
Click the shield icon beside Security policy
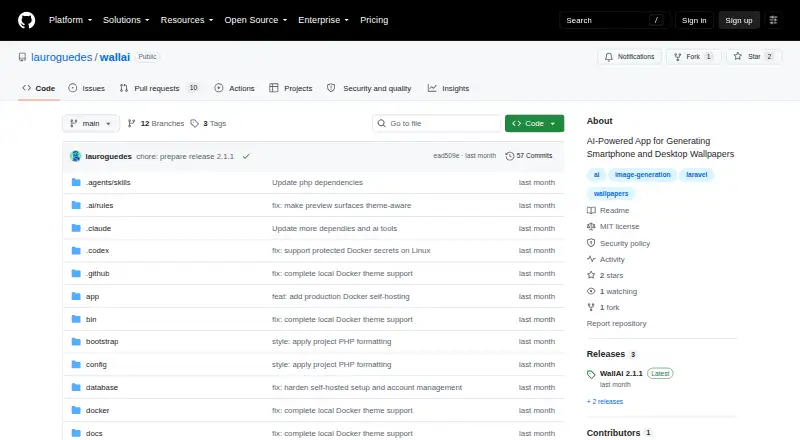591,243
